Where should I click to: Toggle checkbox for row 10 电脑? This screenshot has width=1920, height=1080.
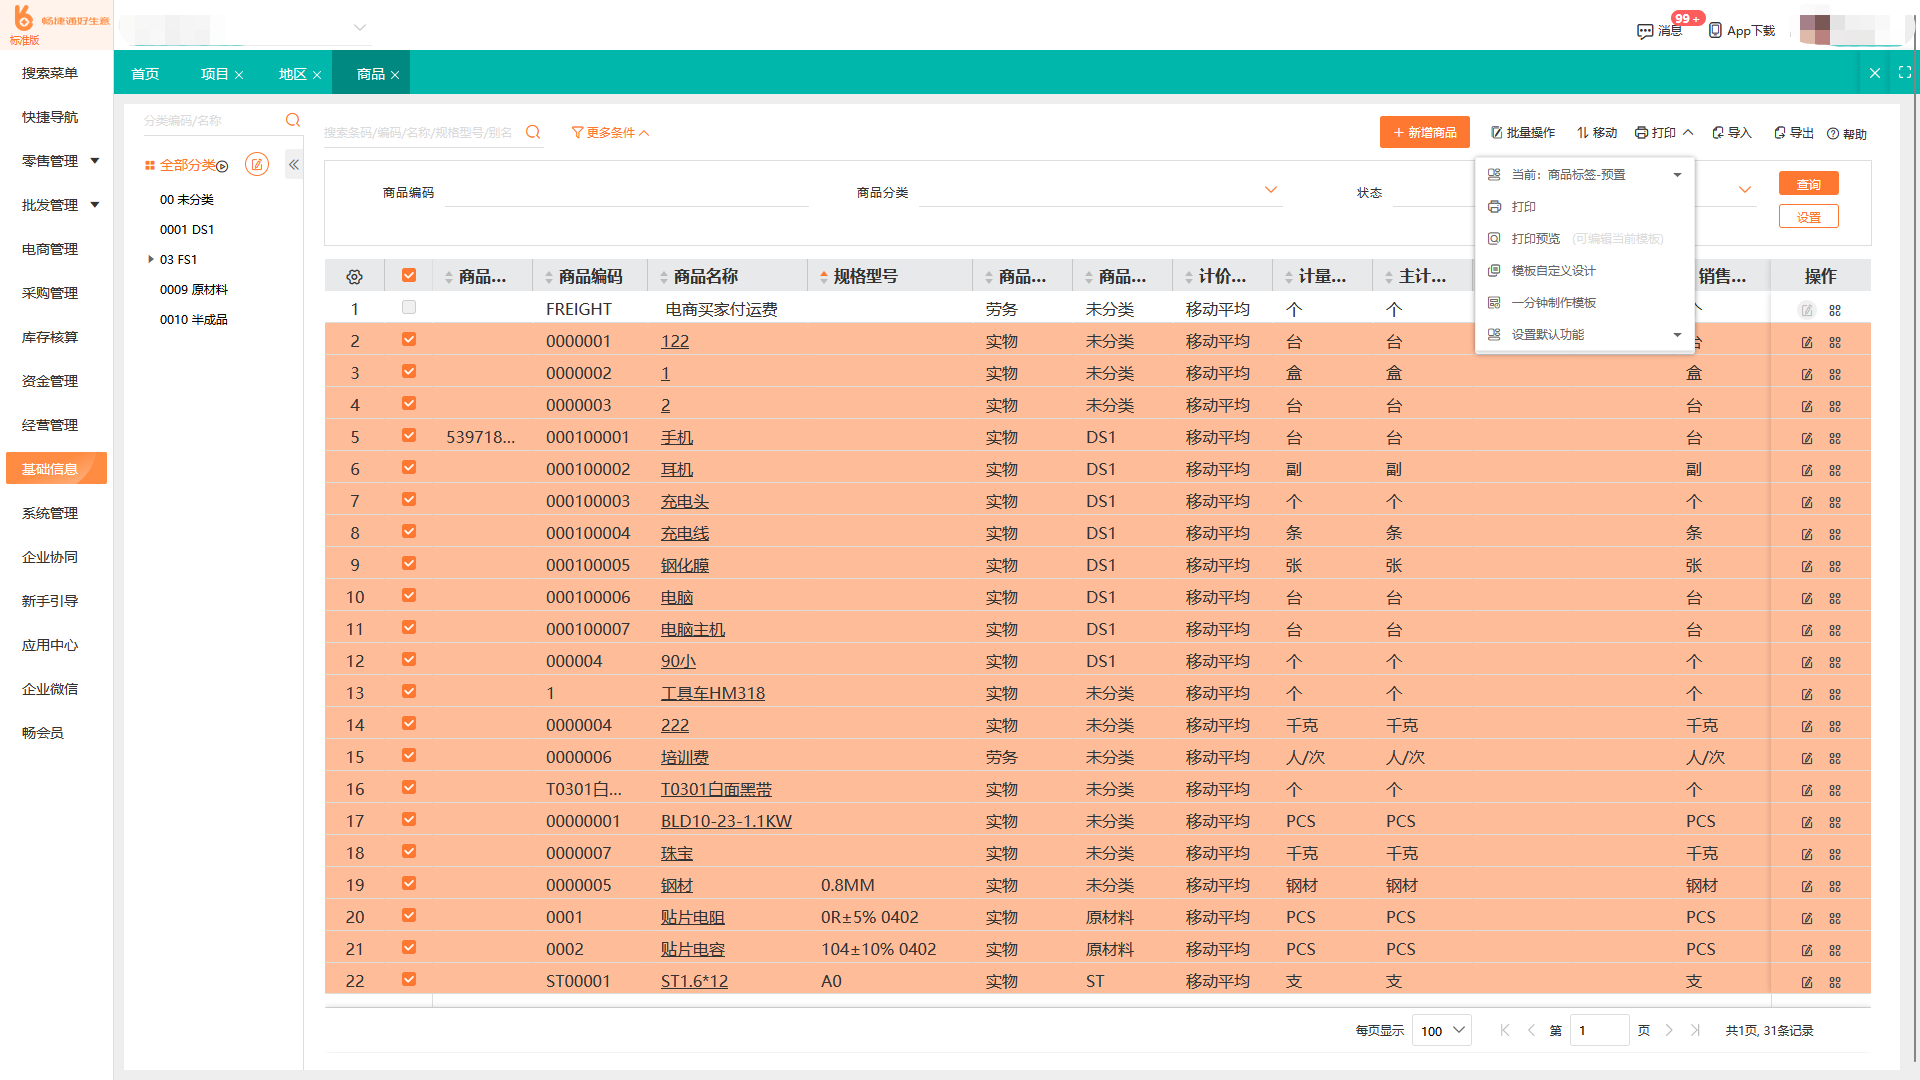tap(410, 596)
